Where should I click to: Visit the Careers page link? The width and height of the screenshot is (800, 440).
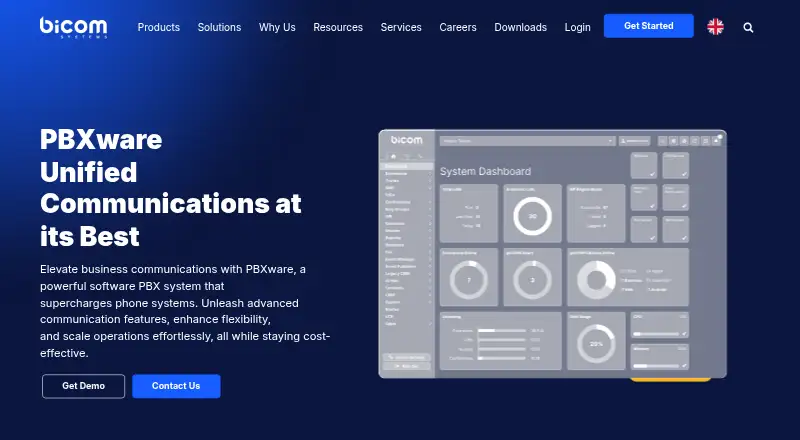point(458,27)
